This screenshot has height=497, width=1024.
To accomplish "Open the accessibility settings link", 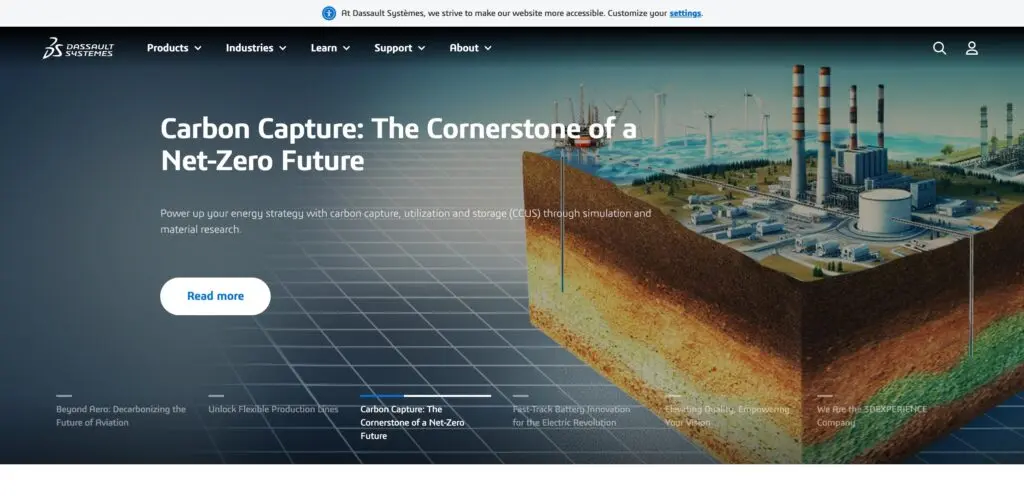I will tap(685, 13).
